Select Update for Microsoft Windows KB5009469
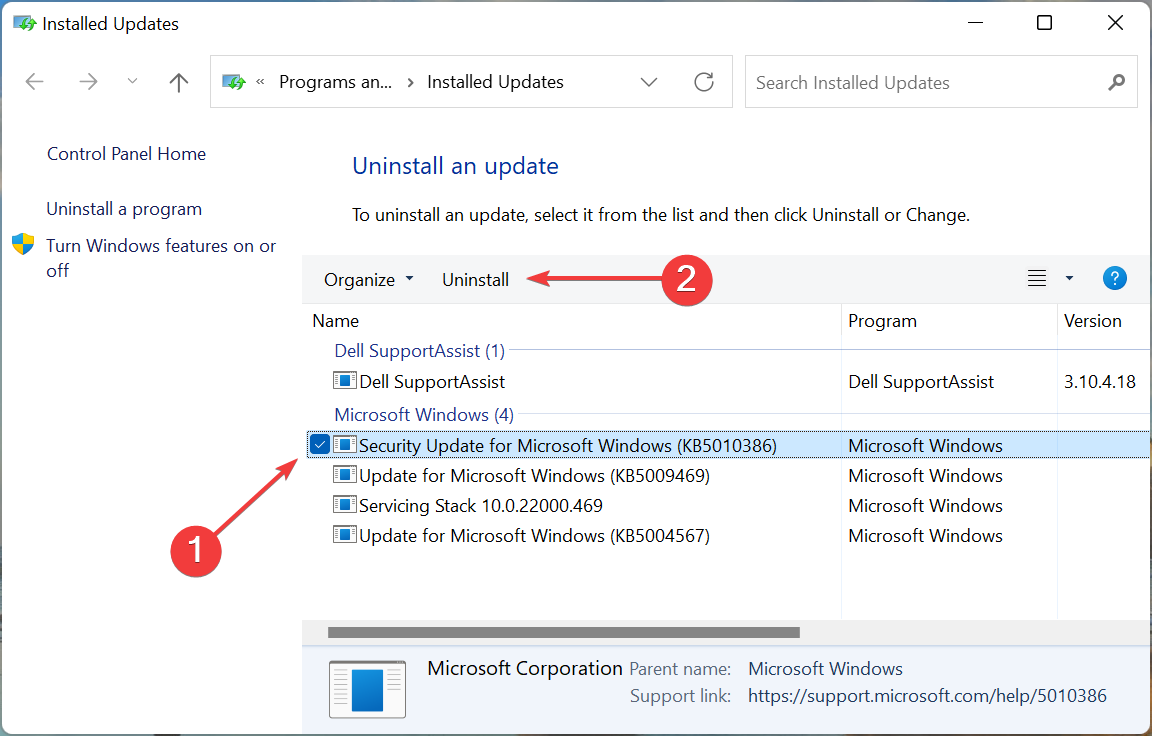 (x=534, y=476)
